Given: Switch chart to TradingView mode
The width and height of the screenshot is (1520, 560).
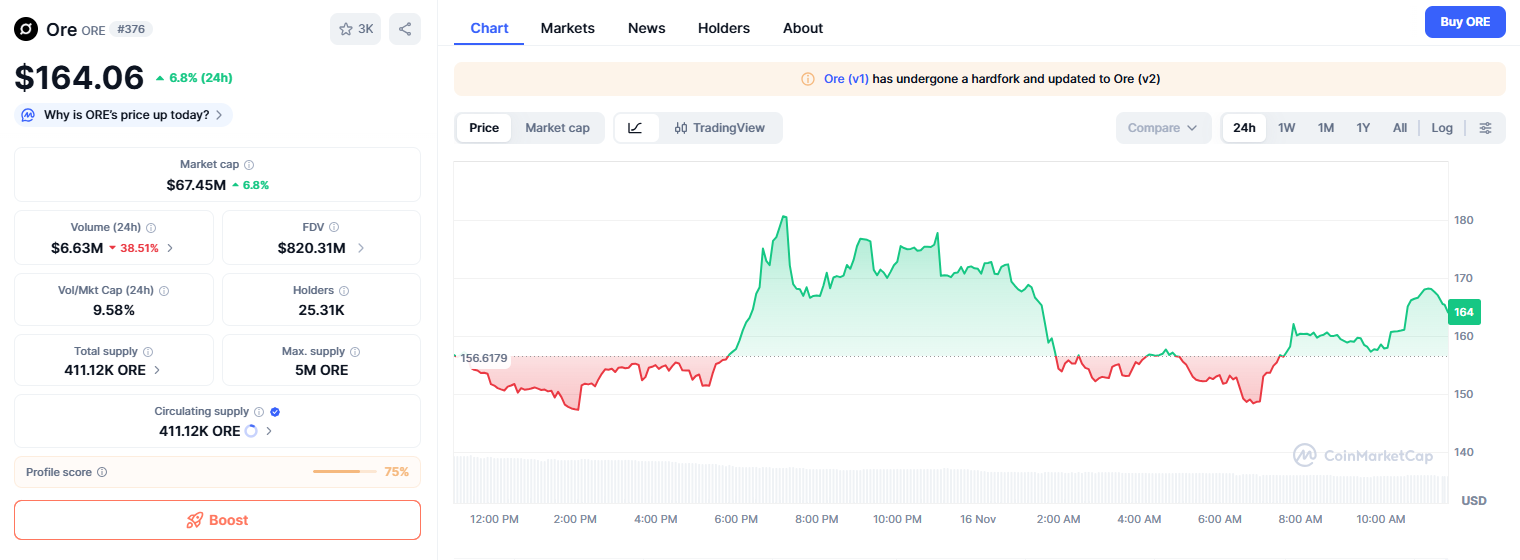Looking at the screenshot, I should point(720,128).
